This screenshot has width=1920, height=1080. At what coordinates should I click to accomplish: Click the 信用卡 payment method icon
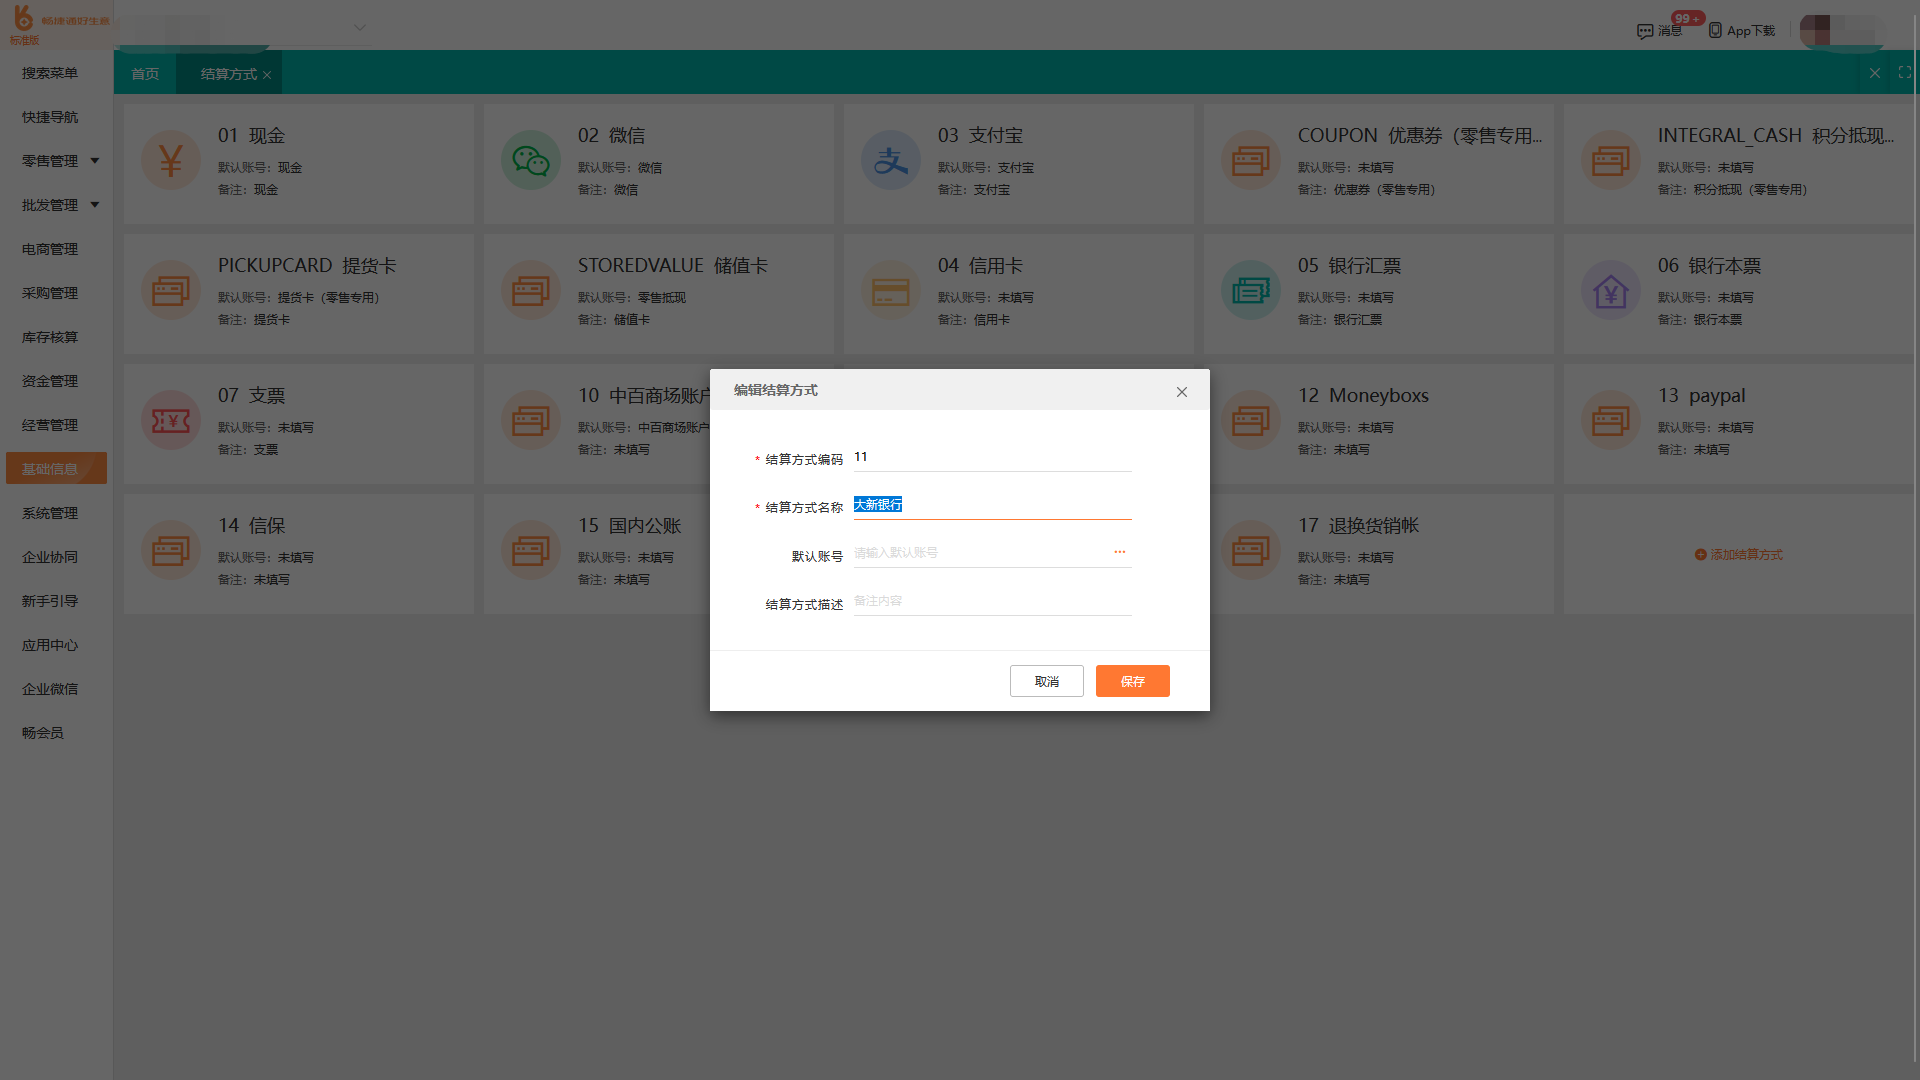click(890, 290)
